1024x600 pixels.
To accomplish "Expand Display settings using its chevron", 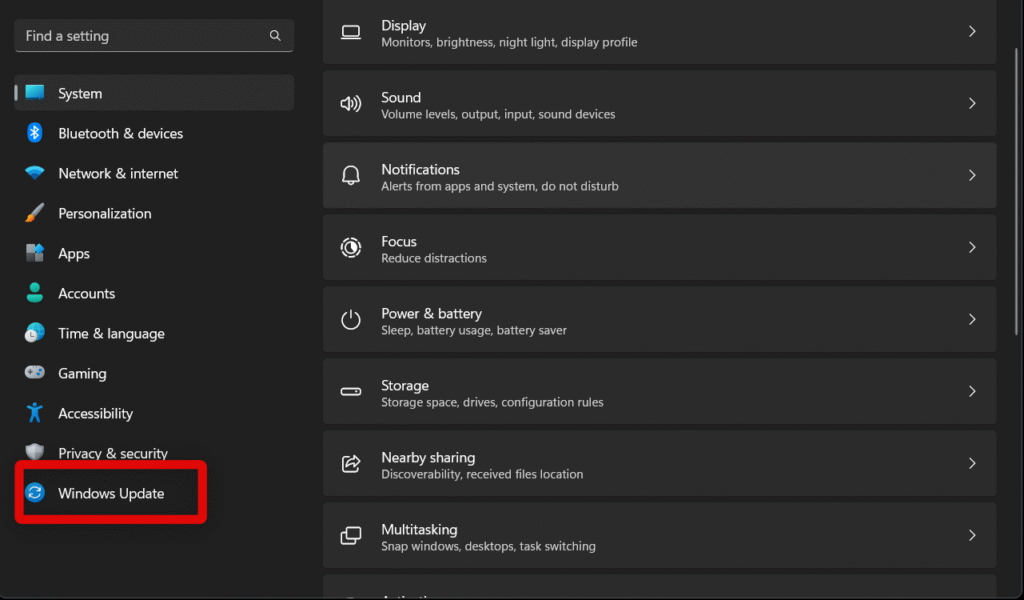I will (971, 32).
